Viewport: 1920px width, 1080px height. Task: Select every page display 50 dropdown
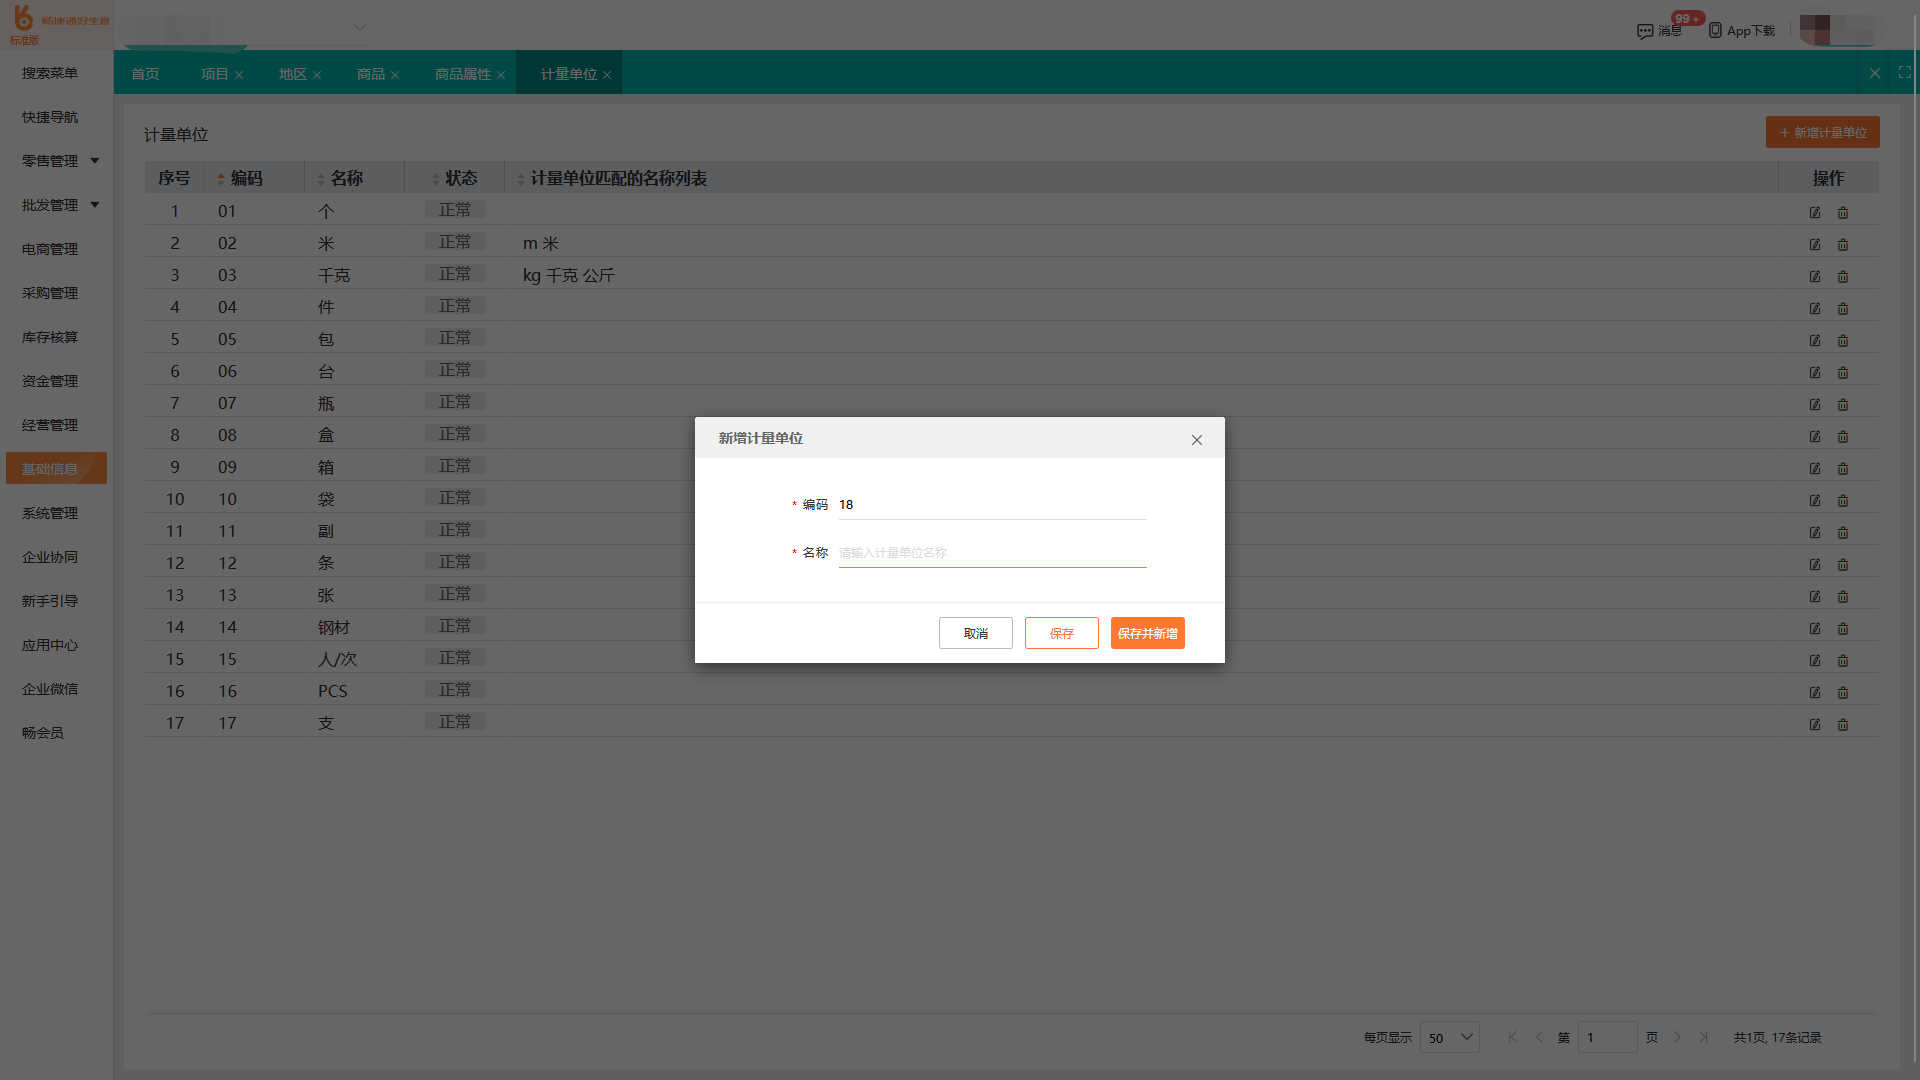pyautogui.click(x=1449, y=1038)
